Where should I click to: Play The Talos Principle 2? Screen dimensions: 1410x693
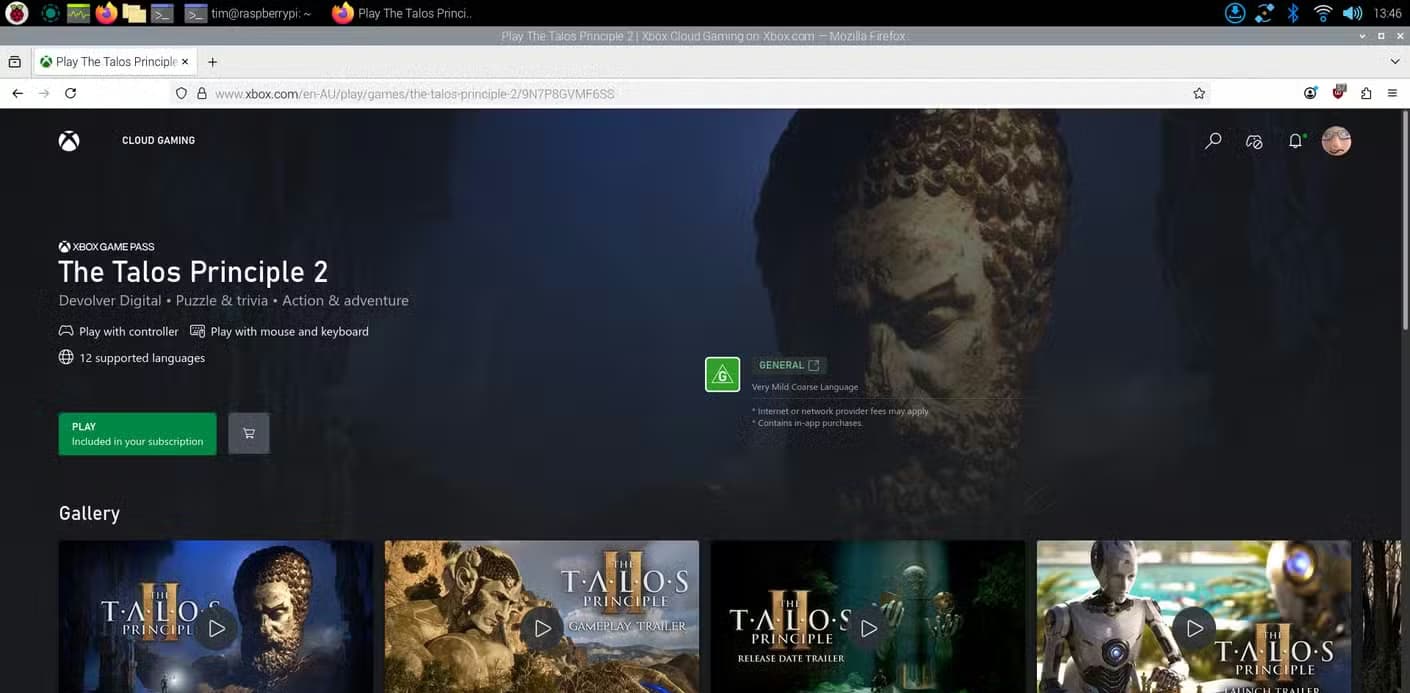click(x=137, y=434)
